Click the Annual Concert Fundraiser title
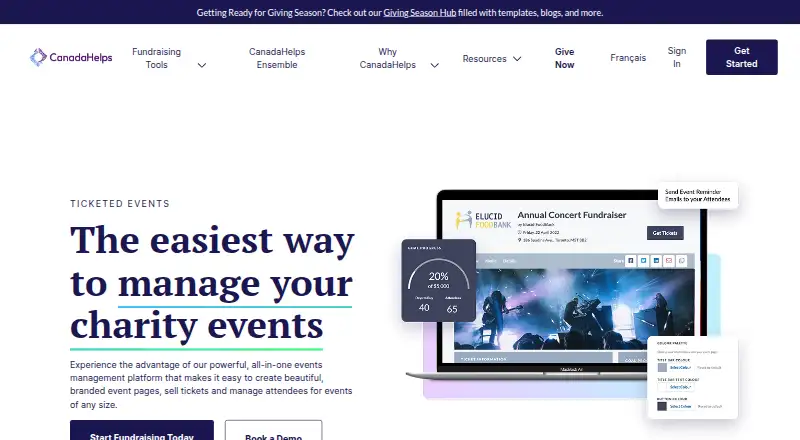Image resolution: width=800 pixels, height=440 pixels. 572,215
